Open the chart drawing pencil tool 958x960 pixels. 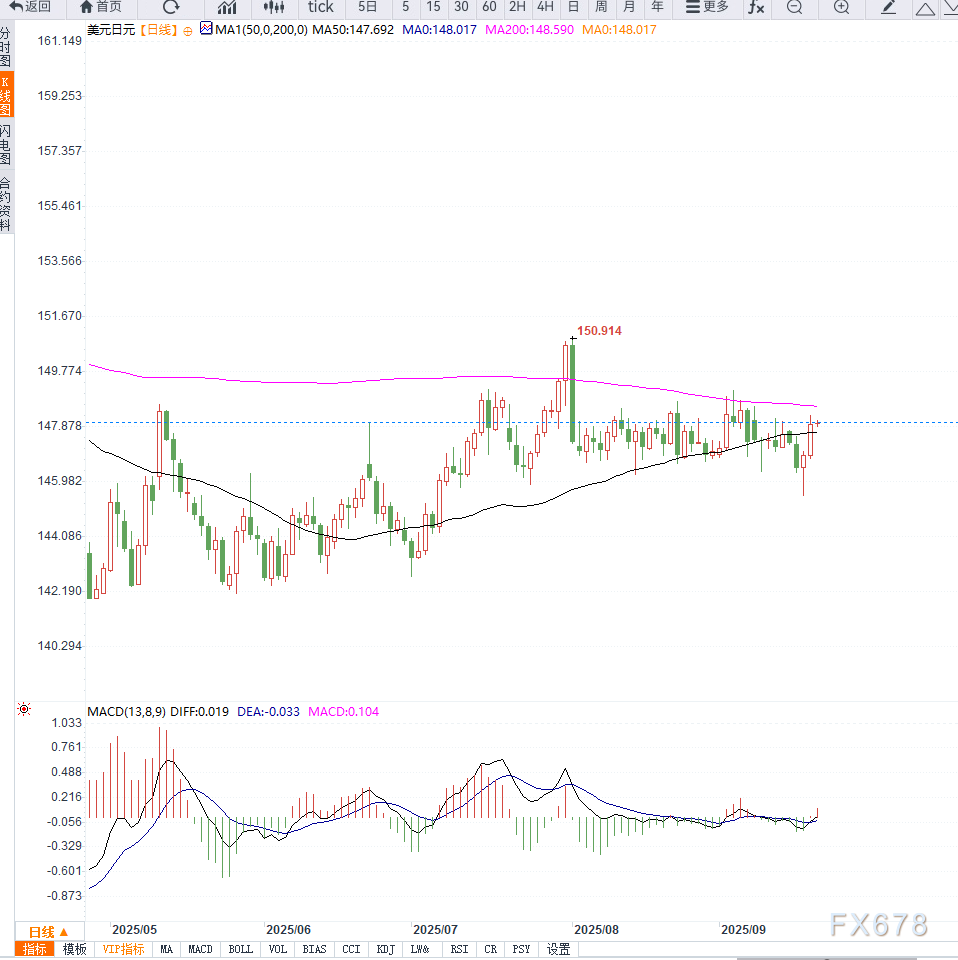[x=887, y=8]
